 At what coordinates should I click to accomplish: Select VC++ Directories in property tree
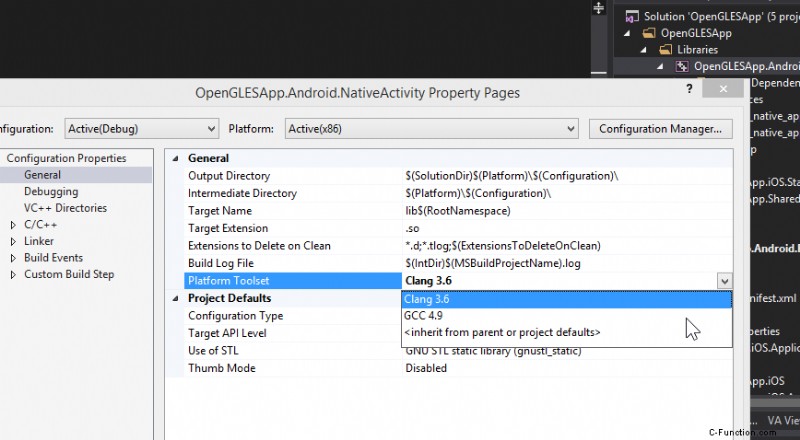[x=65, y=208]
